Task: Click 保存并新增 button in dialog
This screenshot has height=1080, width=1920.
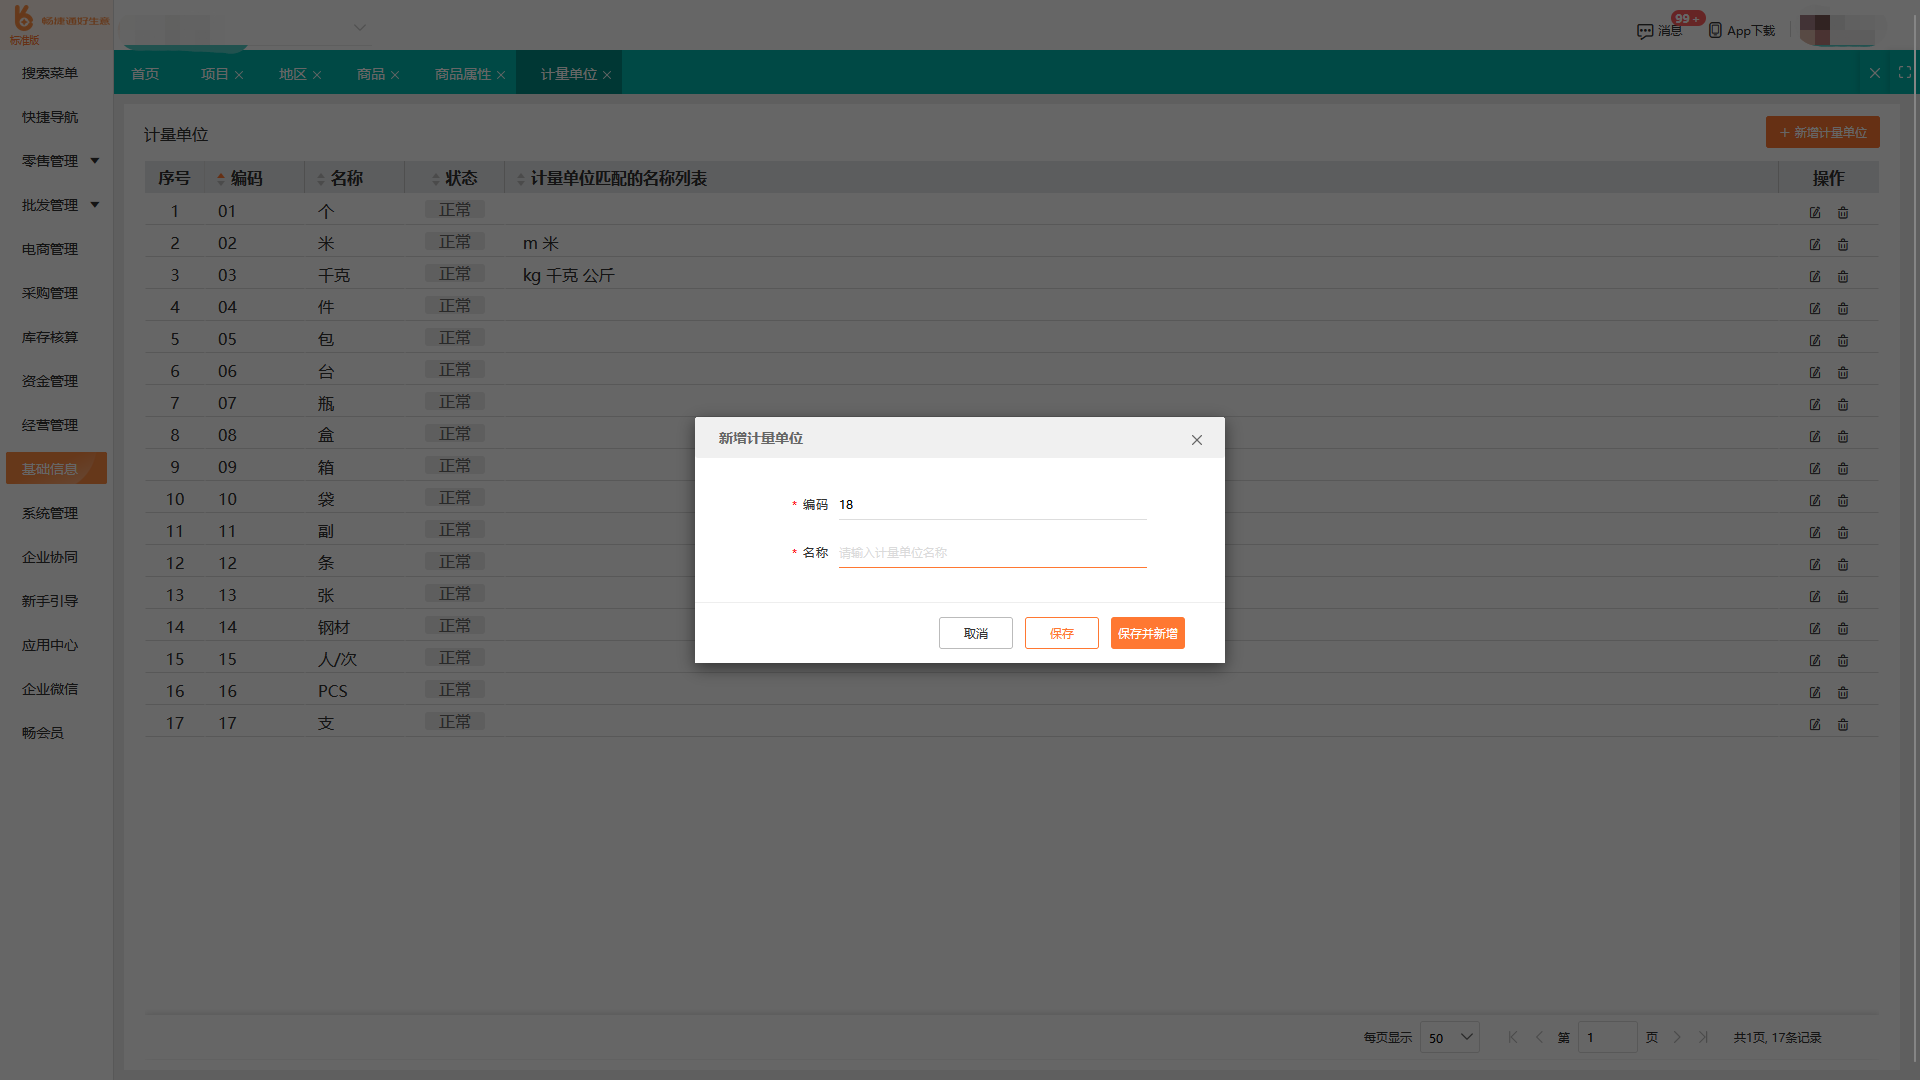Action: [1147, 633]
